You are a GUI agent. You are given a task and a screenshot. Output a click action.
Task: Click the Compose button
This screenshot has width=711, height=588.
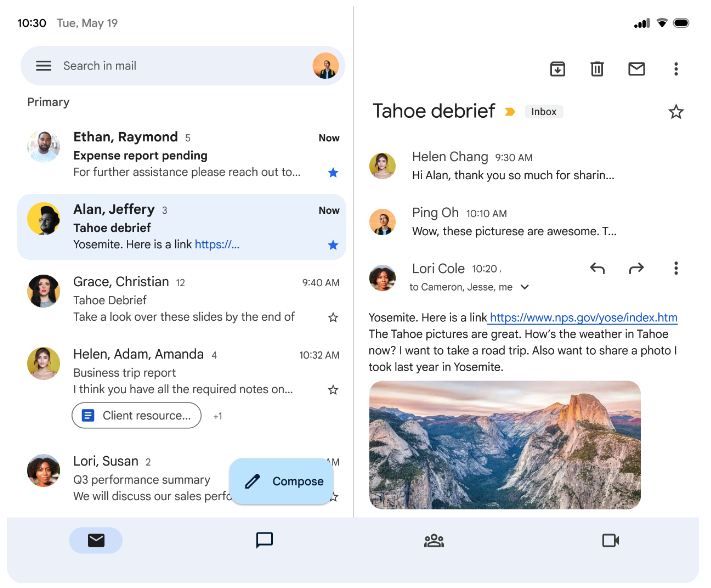pyautogui.click(x=282, y=481)
